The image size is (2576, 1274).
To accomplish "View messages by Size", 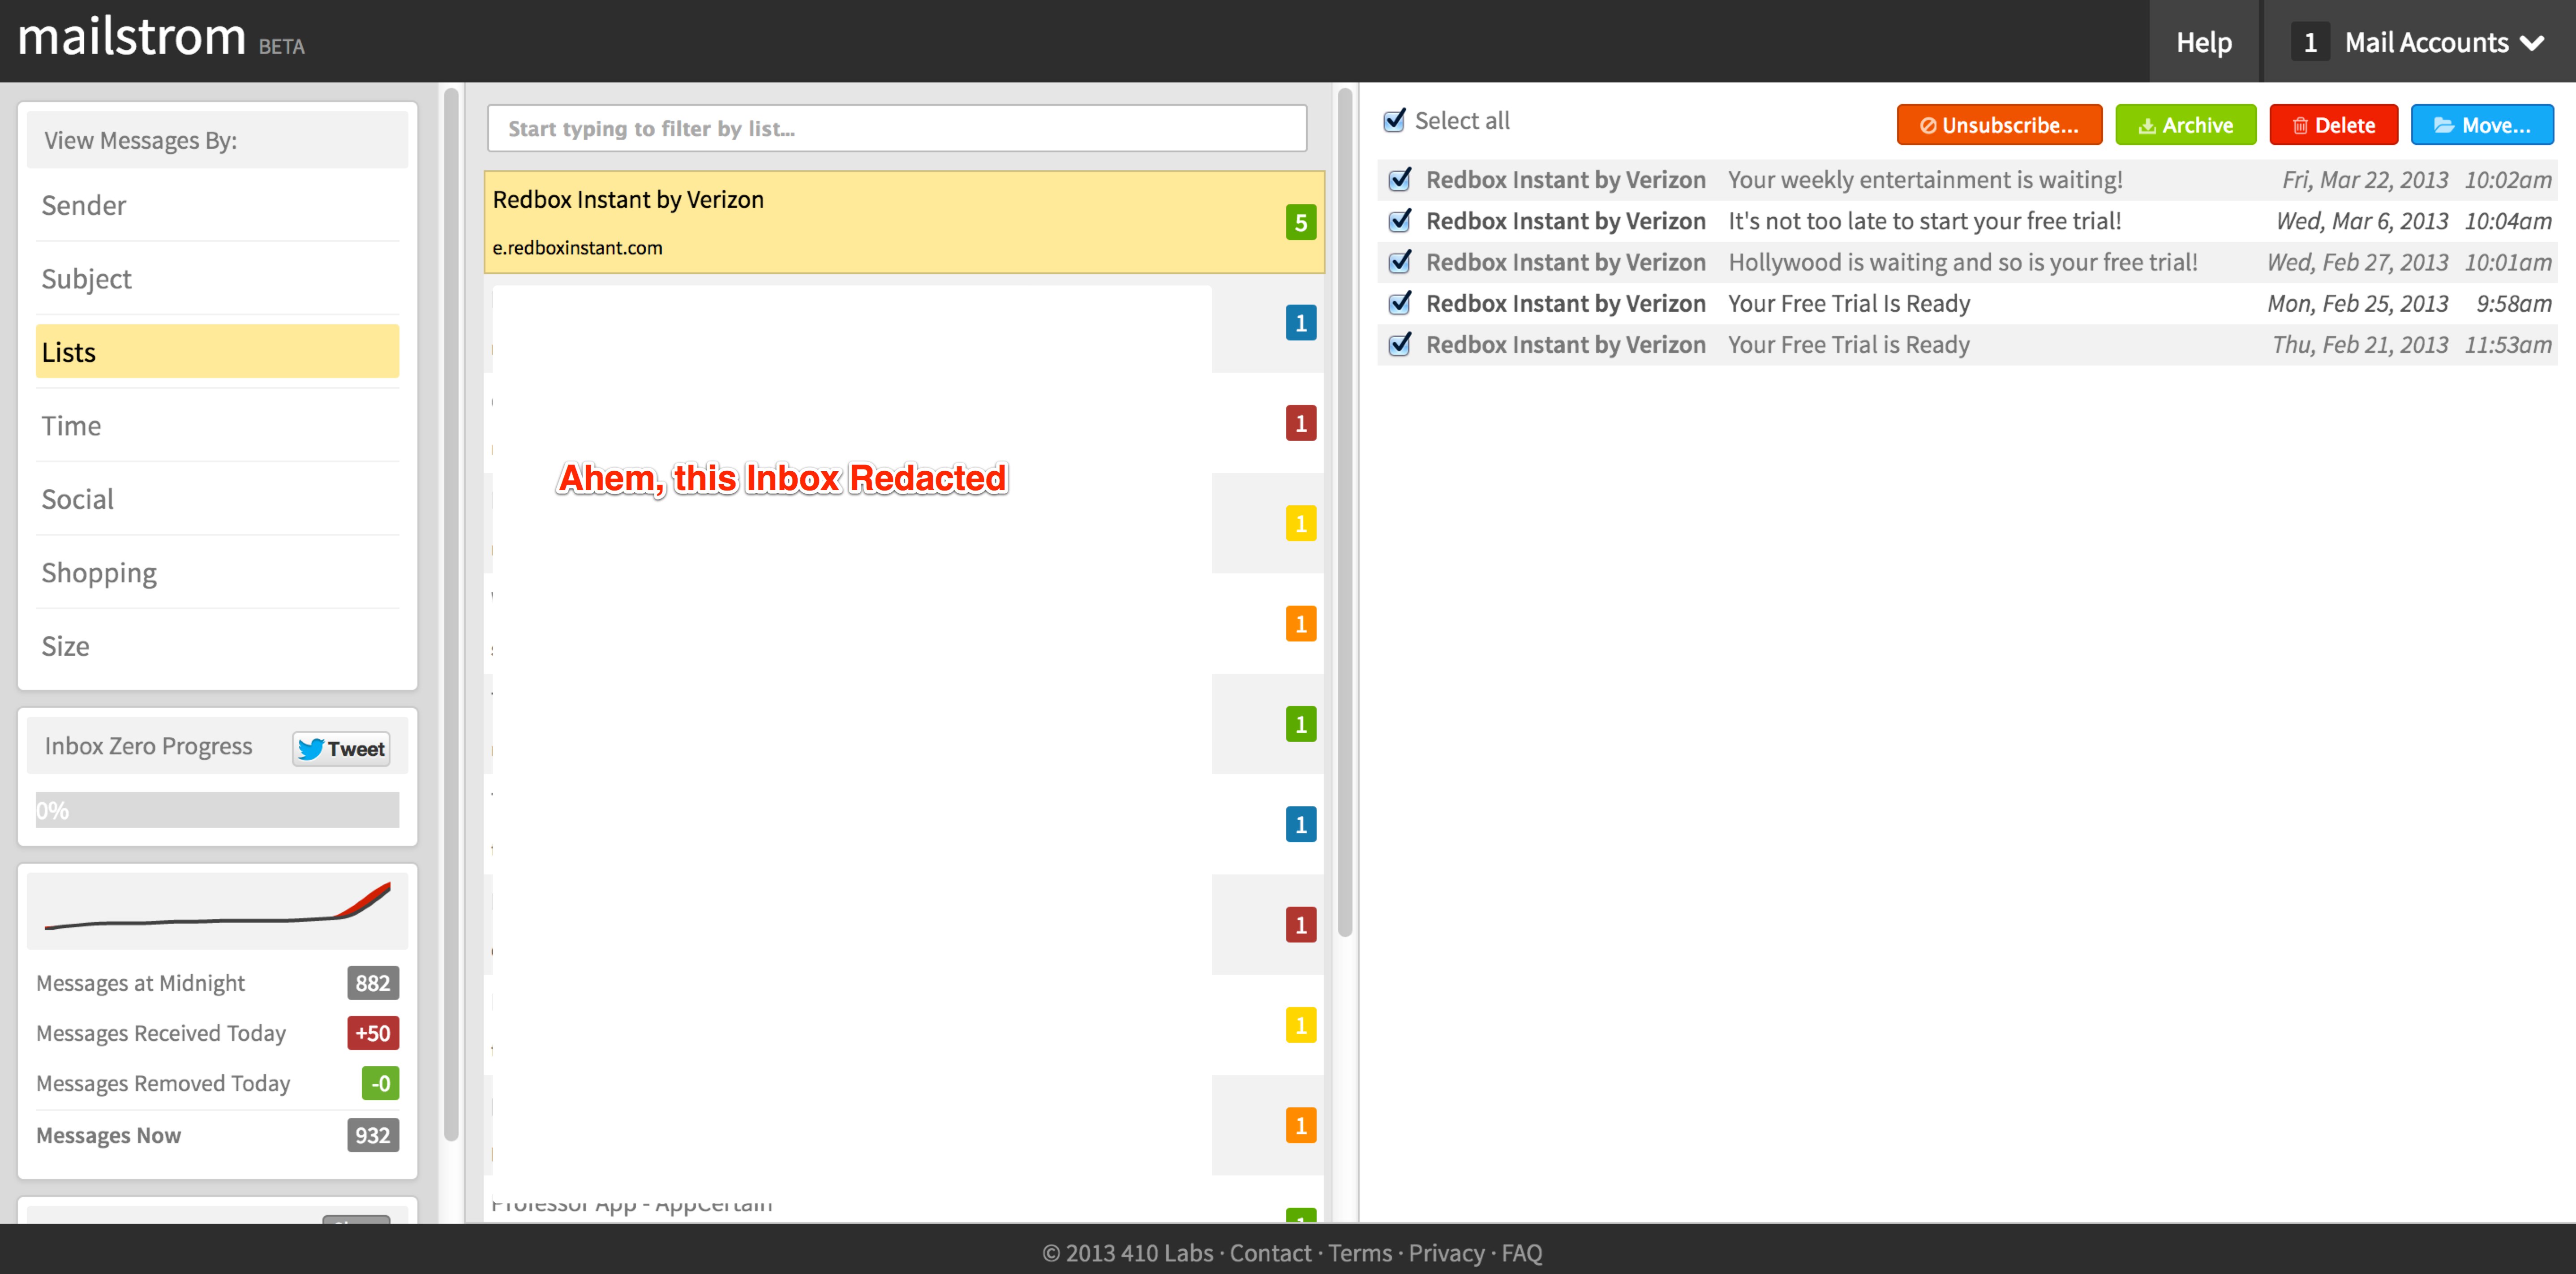I will tap(217, 646).
